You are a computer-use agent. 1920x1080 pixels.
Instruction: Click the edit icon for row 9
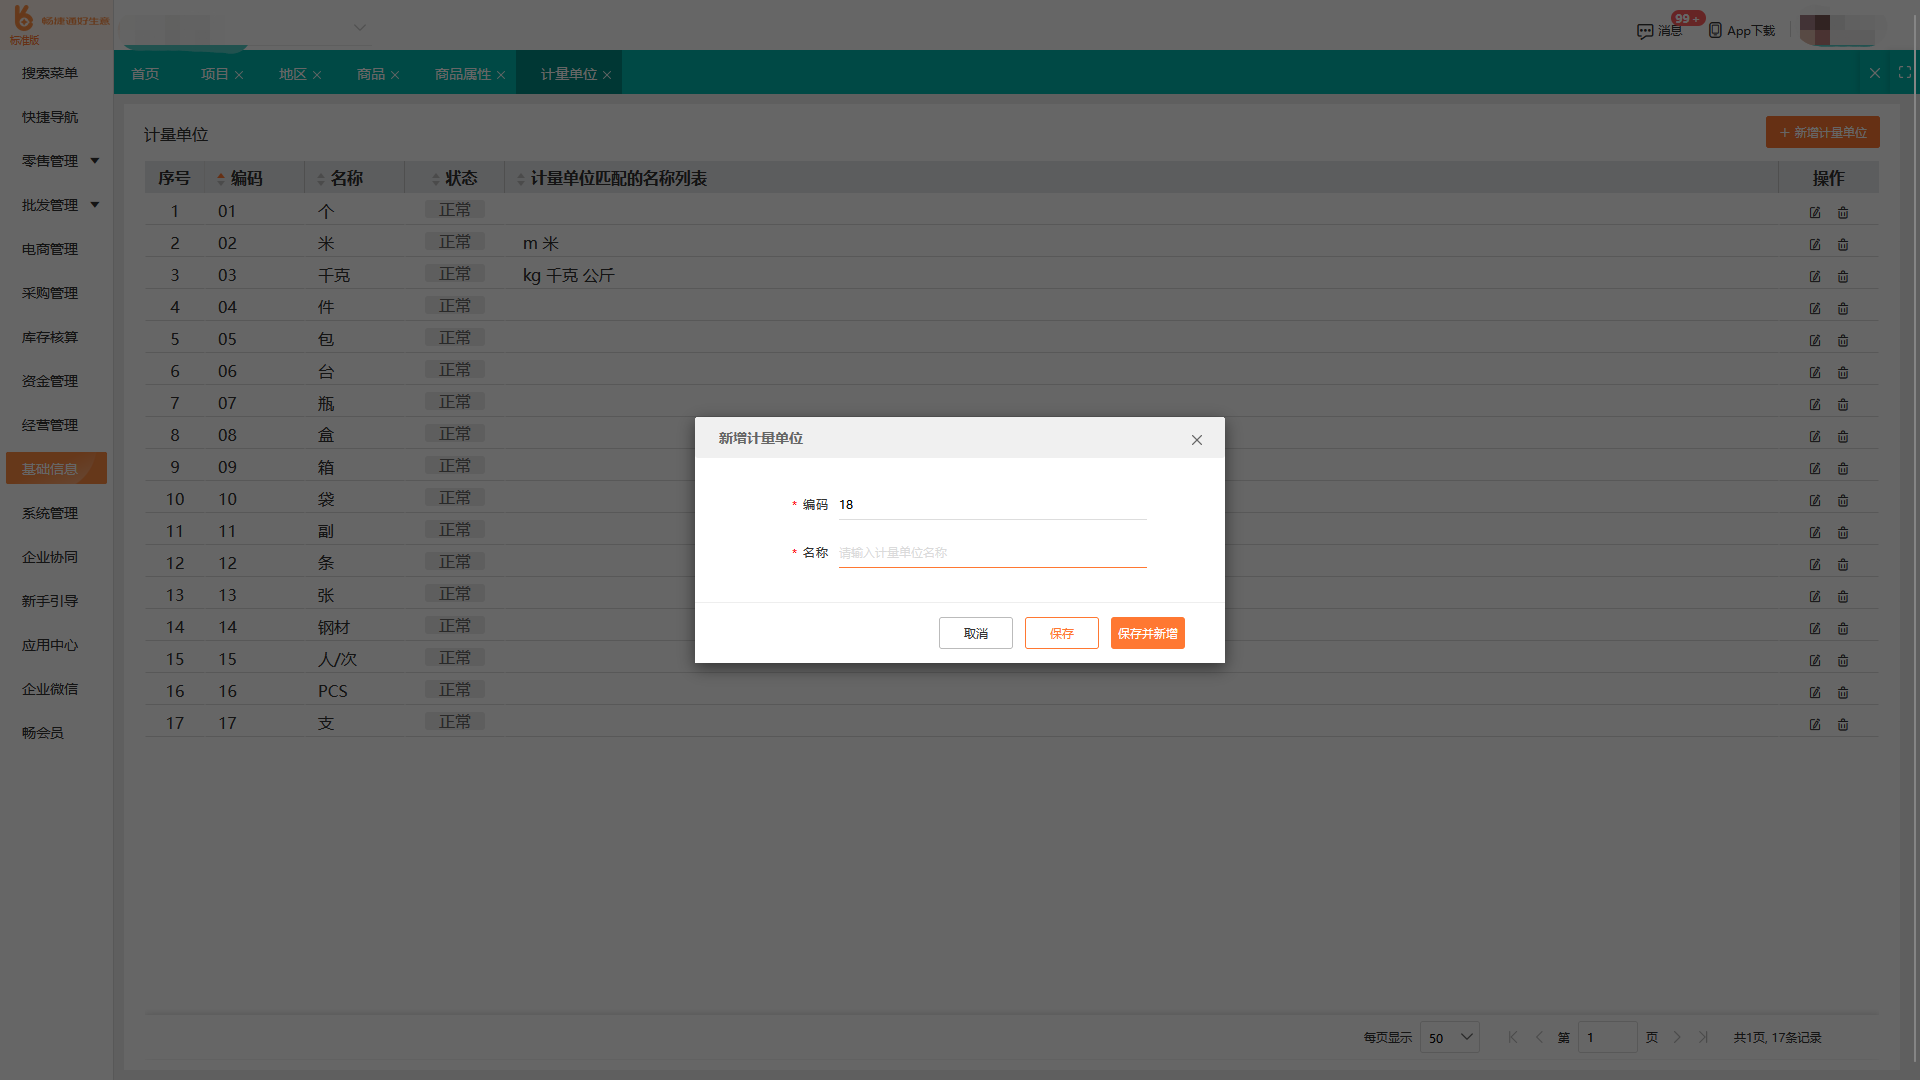click(x=1815, y=468)
